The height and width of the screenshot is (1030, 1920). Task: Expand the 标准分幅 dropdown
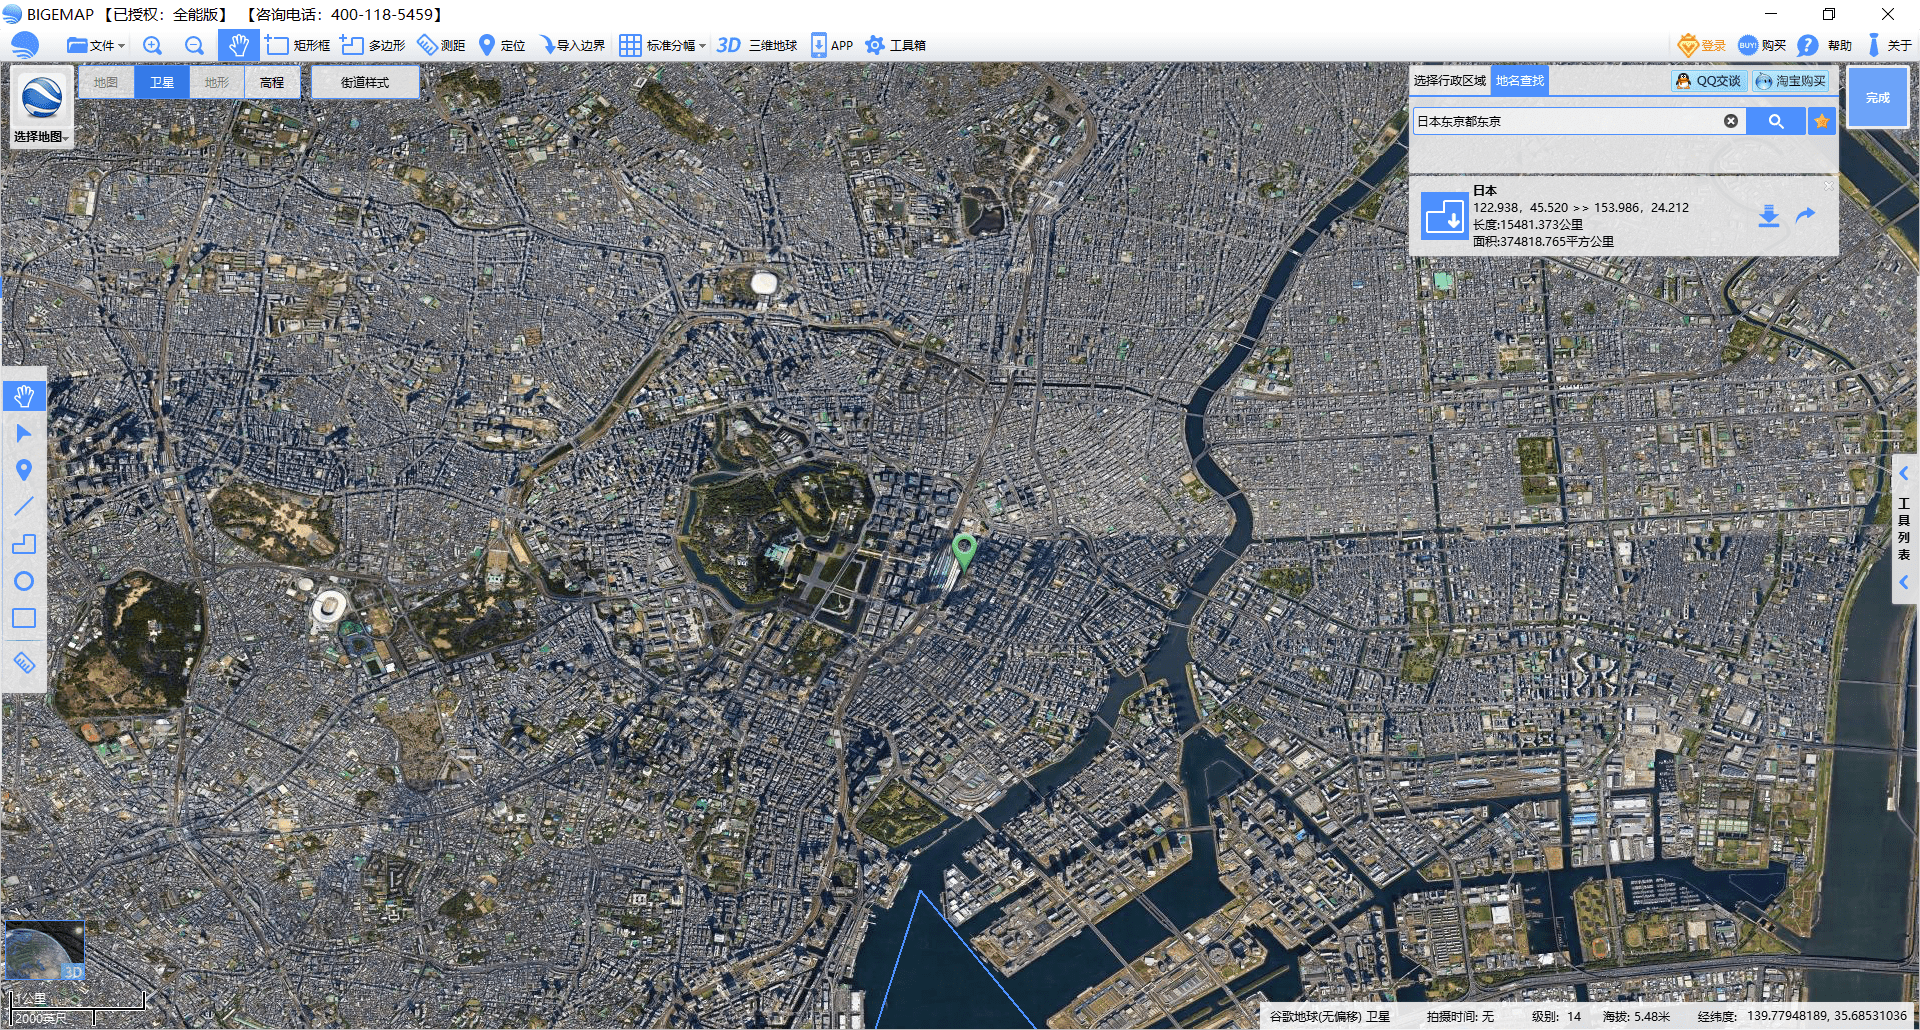point(662,45)
